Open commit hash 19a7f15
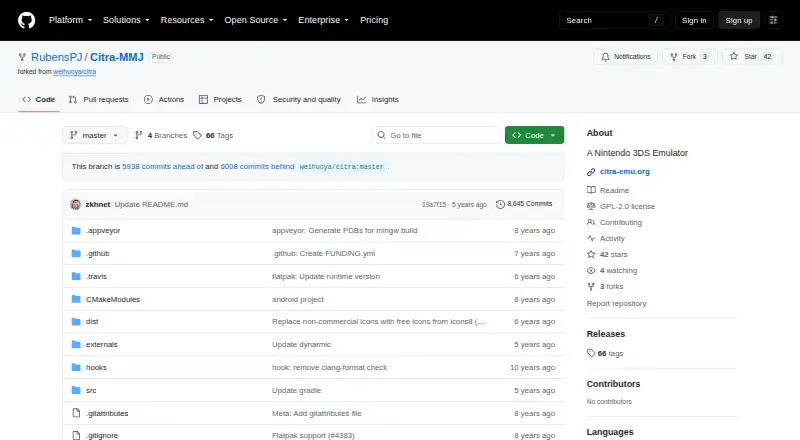800x440 pixels. [434, 205]
